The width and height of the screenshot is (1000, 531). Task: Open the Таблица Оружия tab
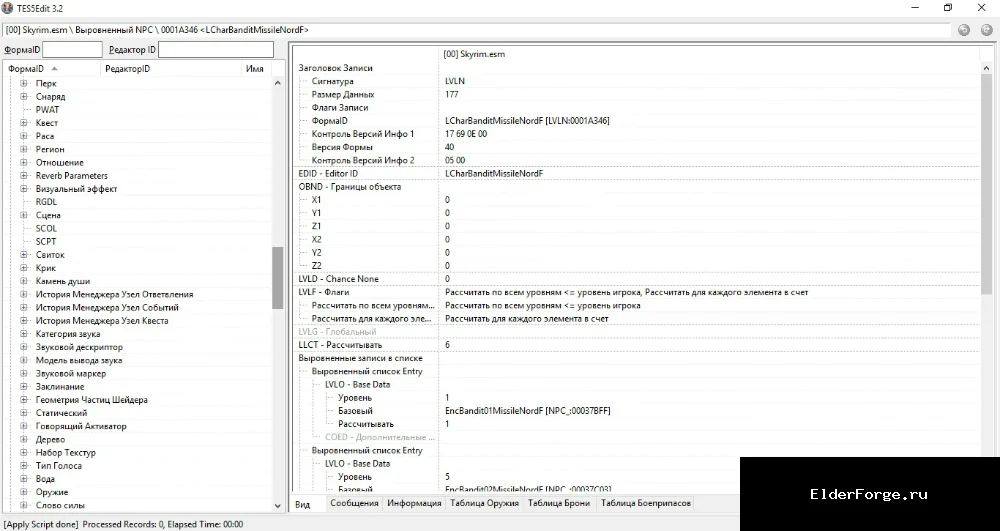click(x=484, y=504)
